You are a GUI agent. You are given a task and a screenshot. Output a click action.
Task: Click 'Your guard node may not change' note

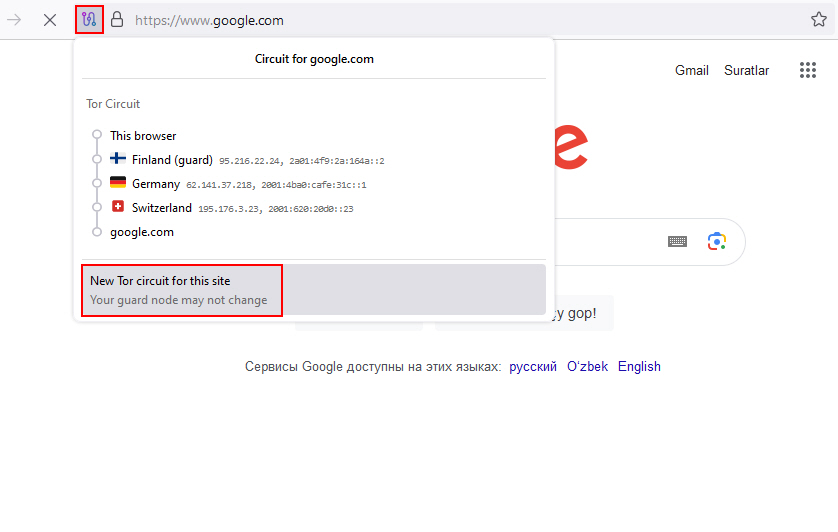click(179, 300)
